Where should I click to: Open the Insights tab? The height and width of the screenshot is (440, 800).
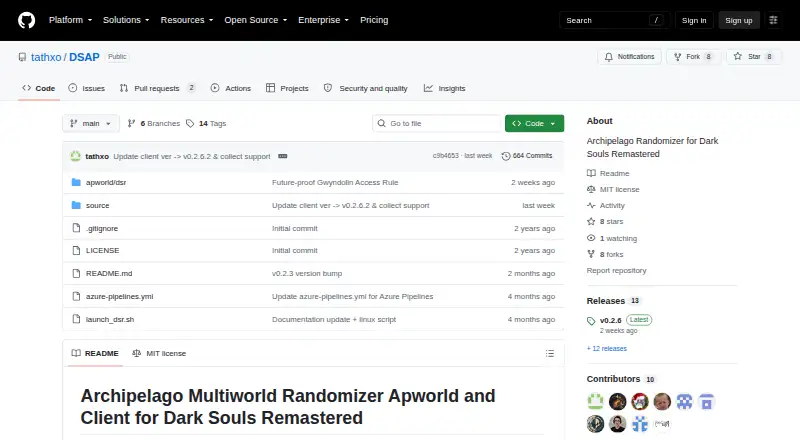point(444,88)
